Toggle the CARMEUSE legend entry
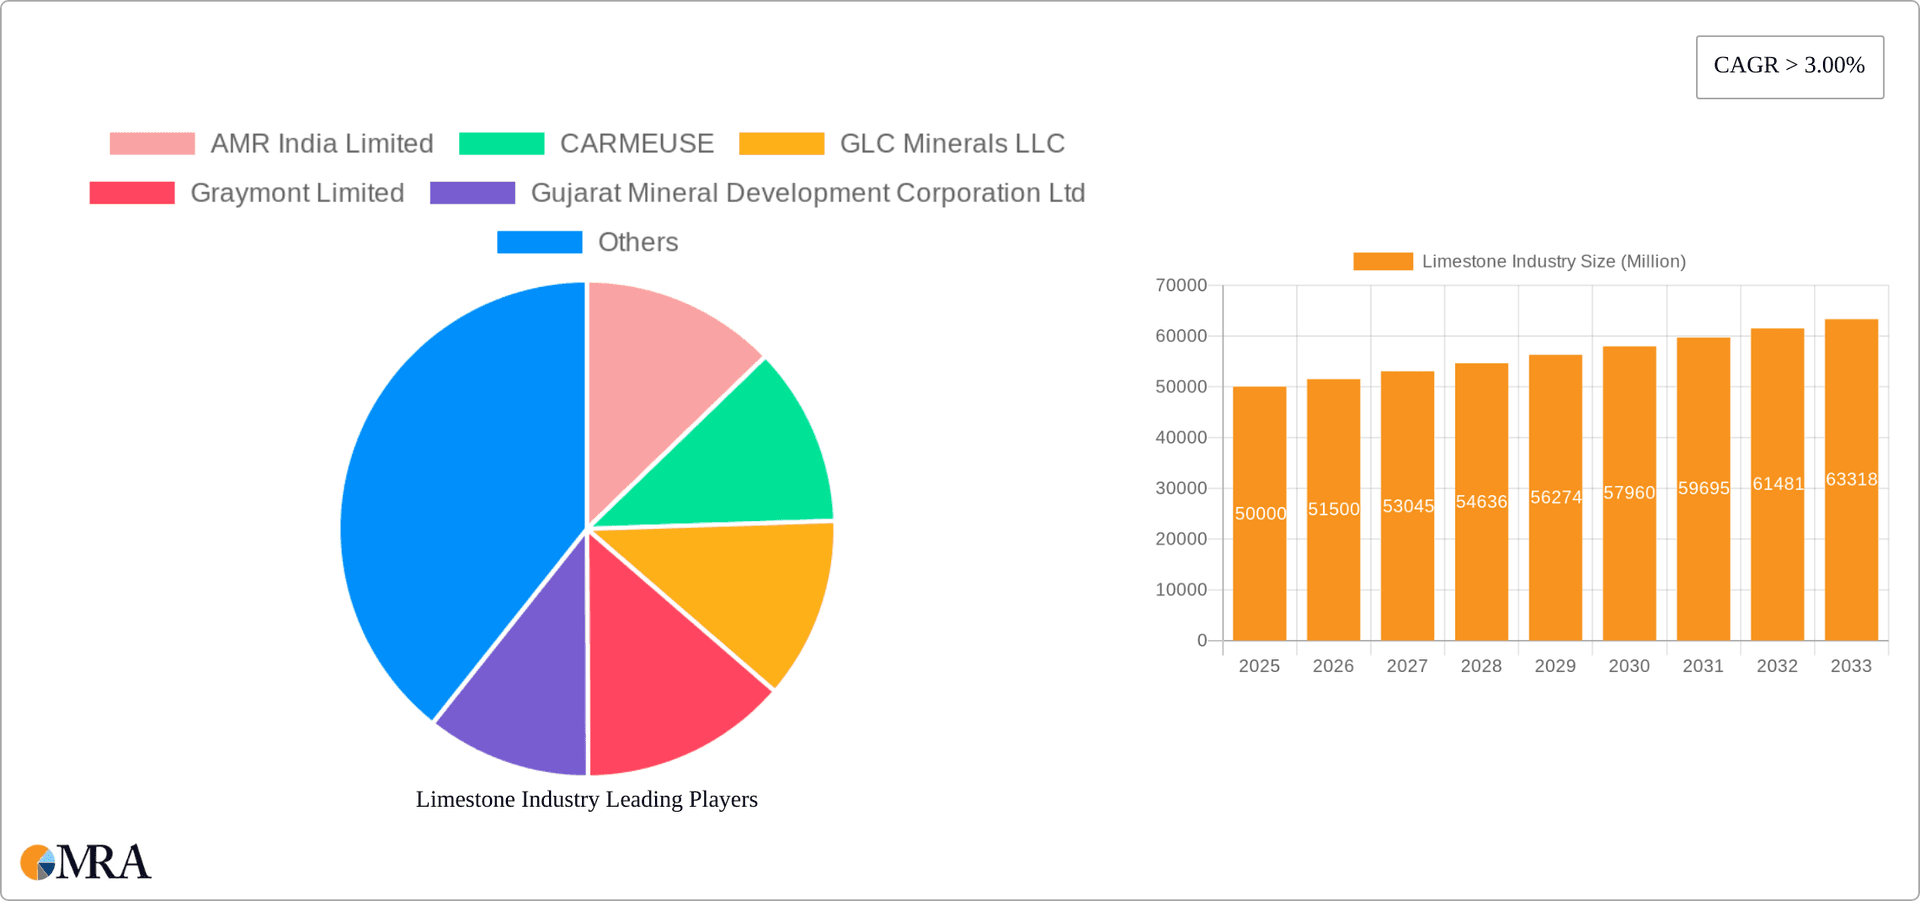 pyautogui.click(x=586, y=144)
